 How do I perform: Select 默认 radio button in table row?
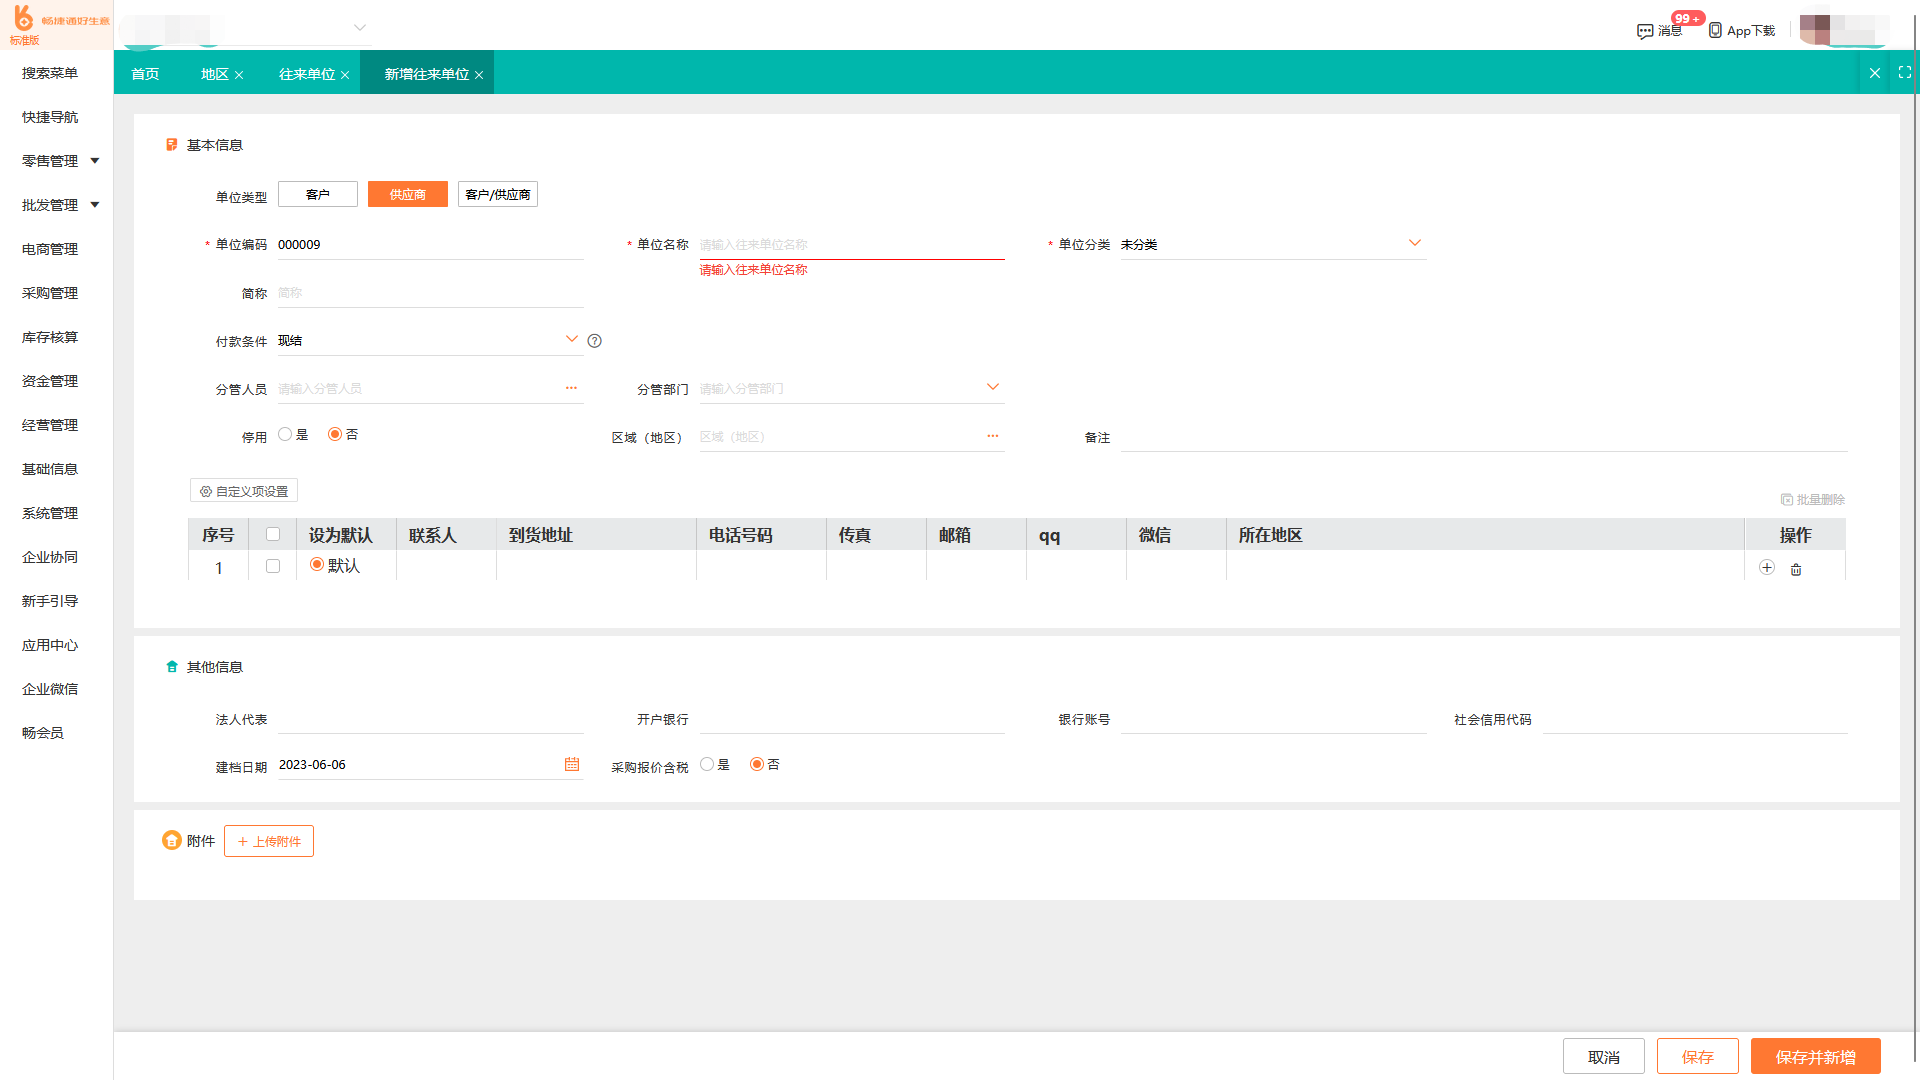tap(315, 566)
